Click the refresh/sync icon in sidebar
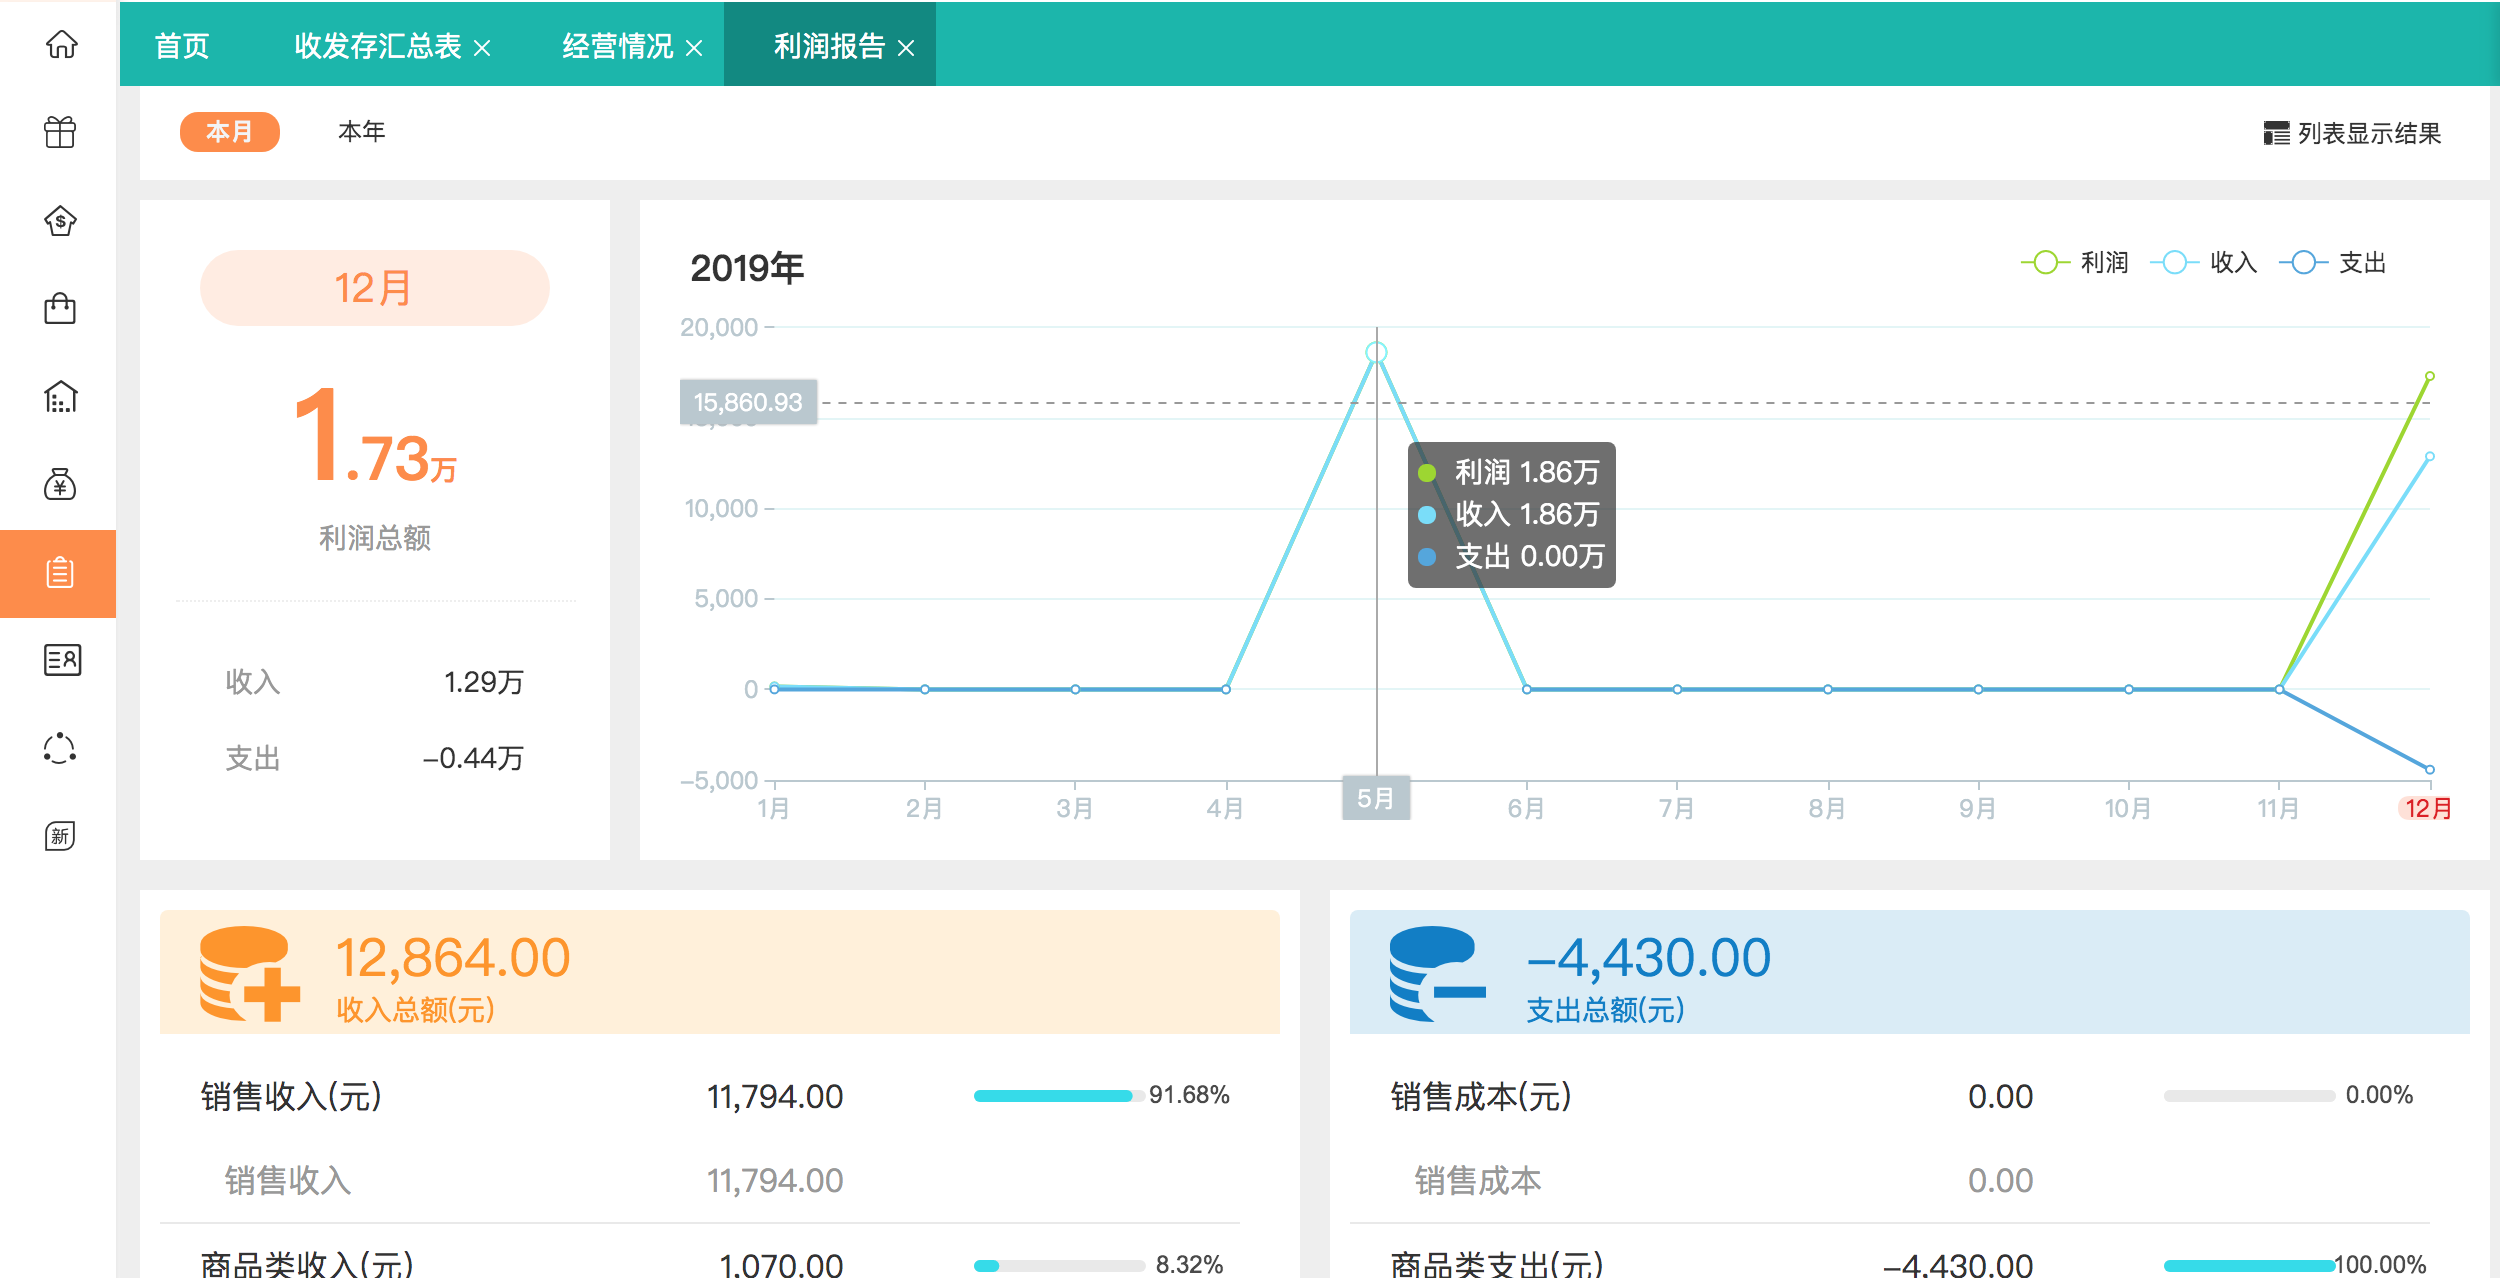 [x=62, y=750]
